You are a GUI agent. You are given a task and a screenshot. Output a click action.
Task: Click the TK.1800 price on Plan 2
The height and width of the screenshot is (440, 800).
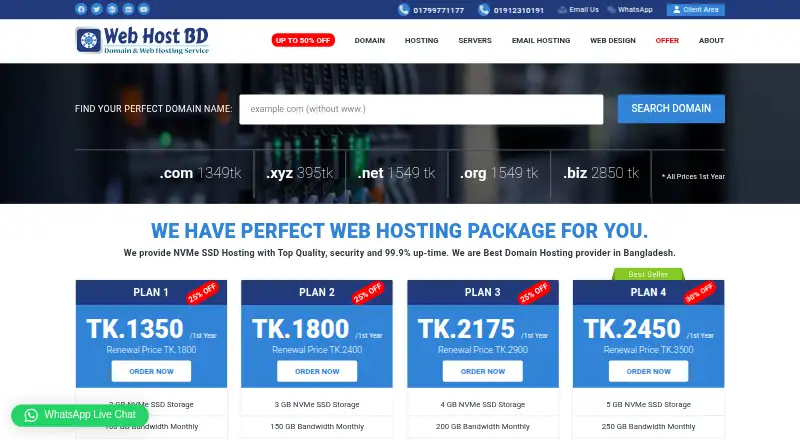301,329
